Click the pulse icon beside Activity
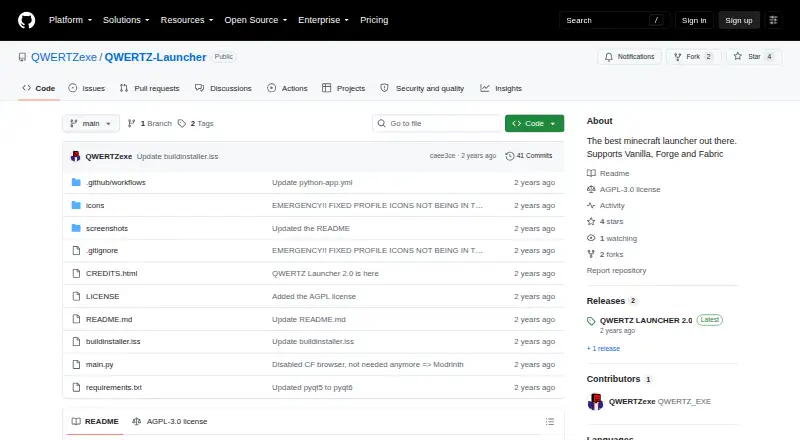Viewport: 800px width, 440px height. (591, 205)
